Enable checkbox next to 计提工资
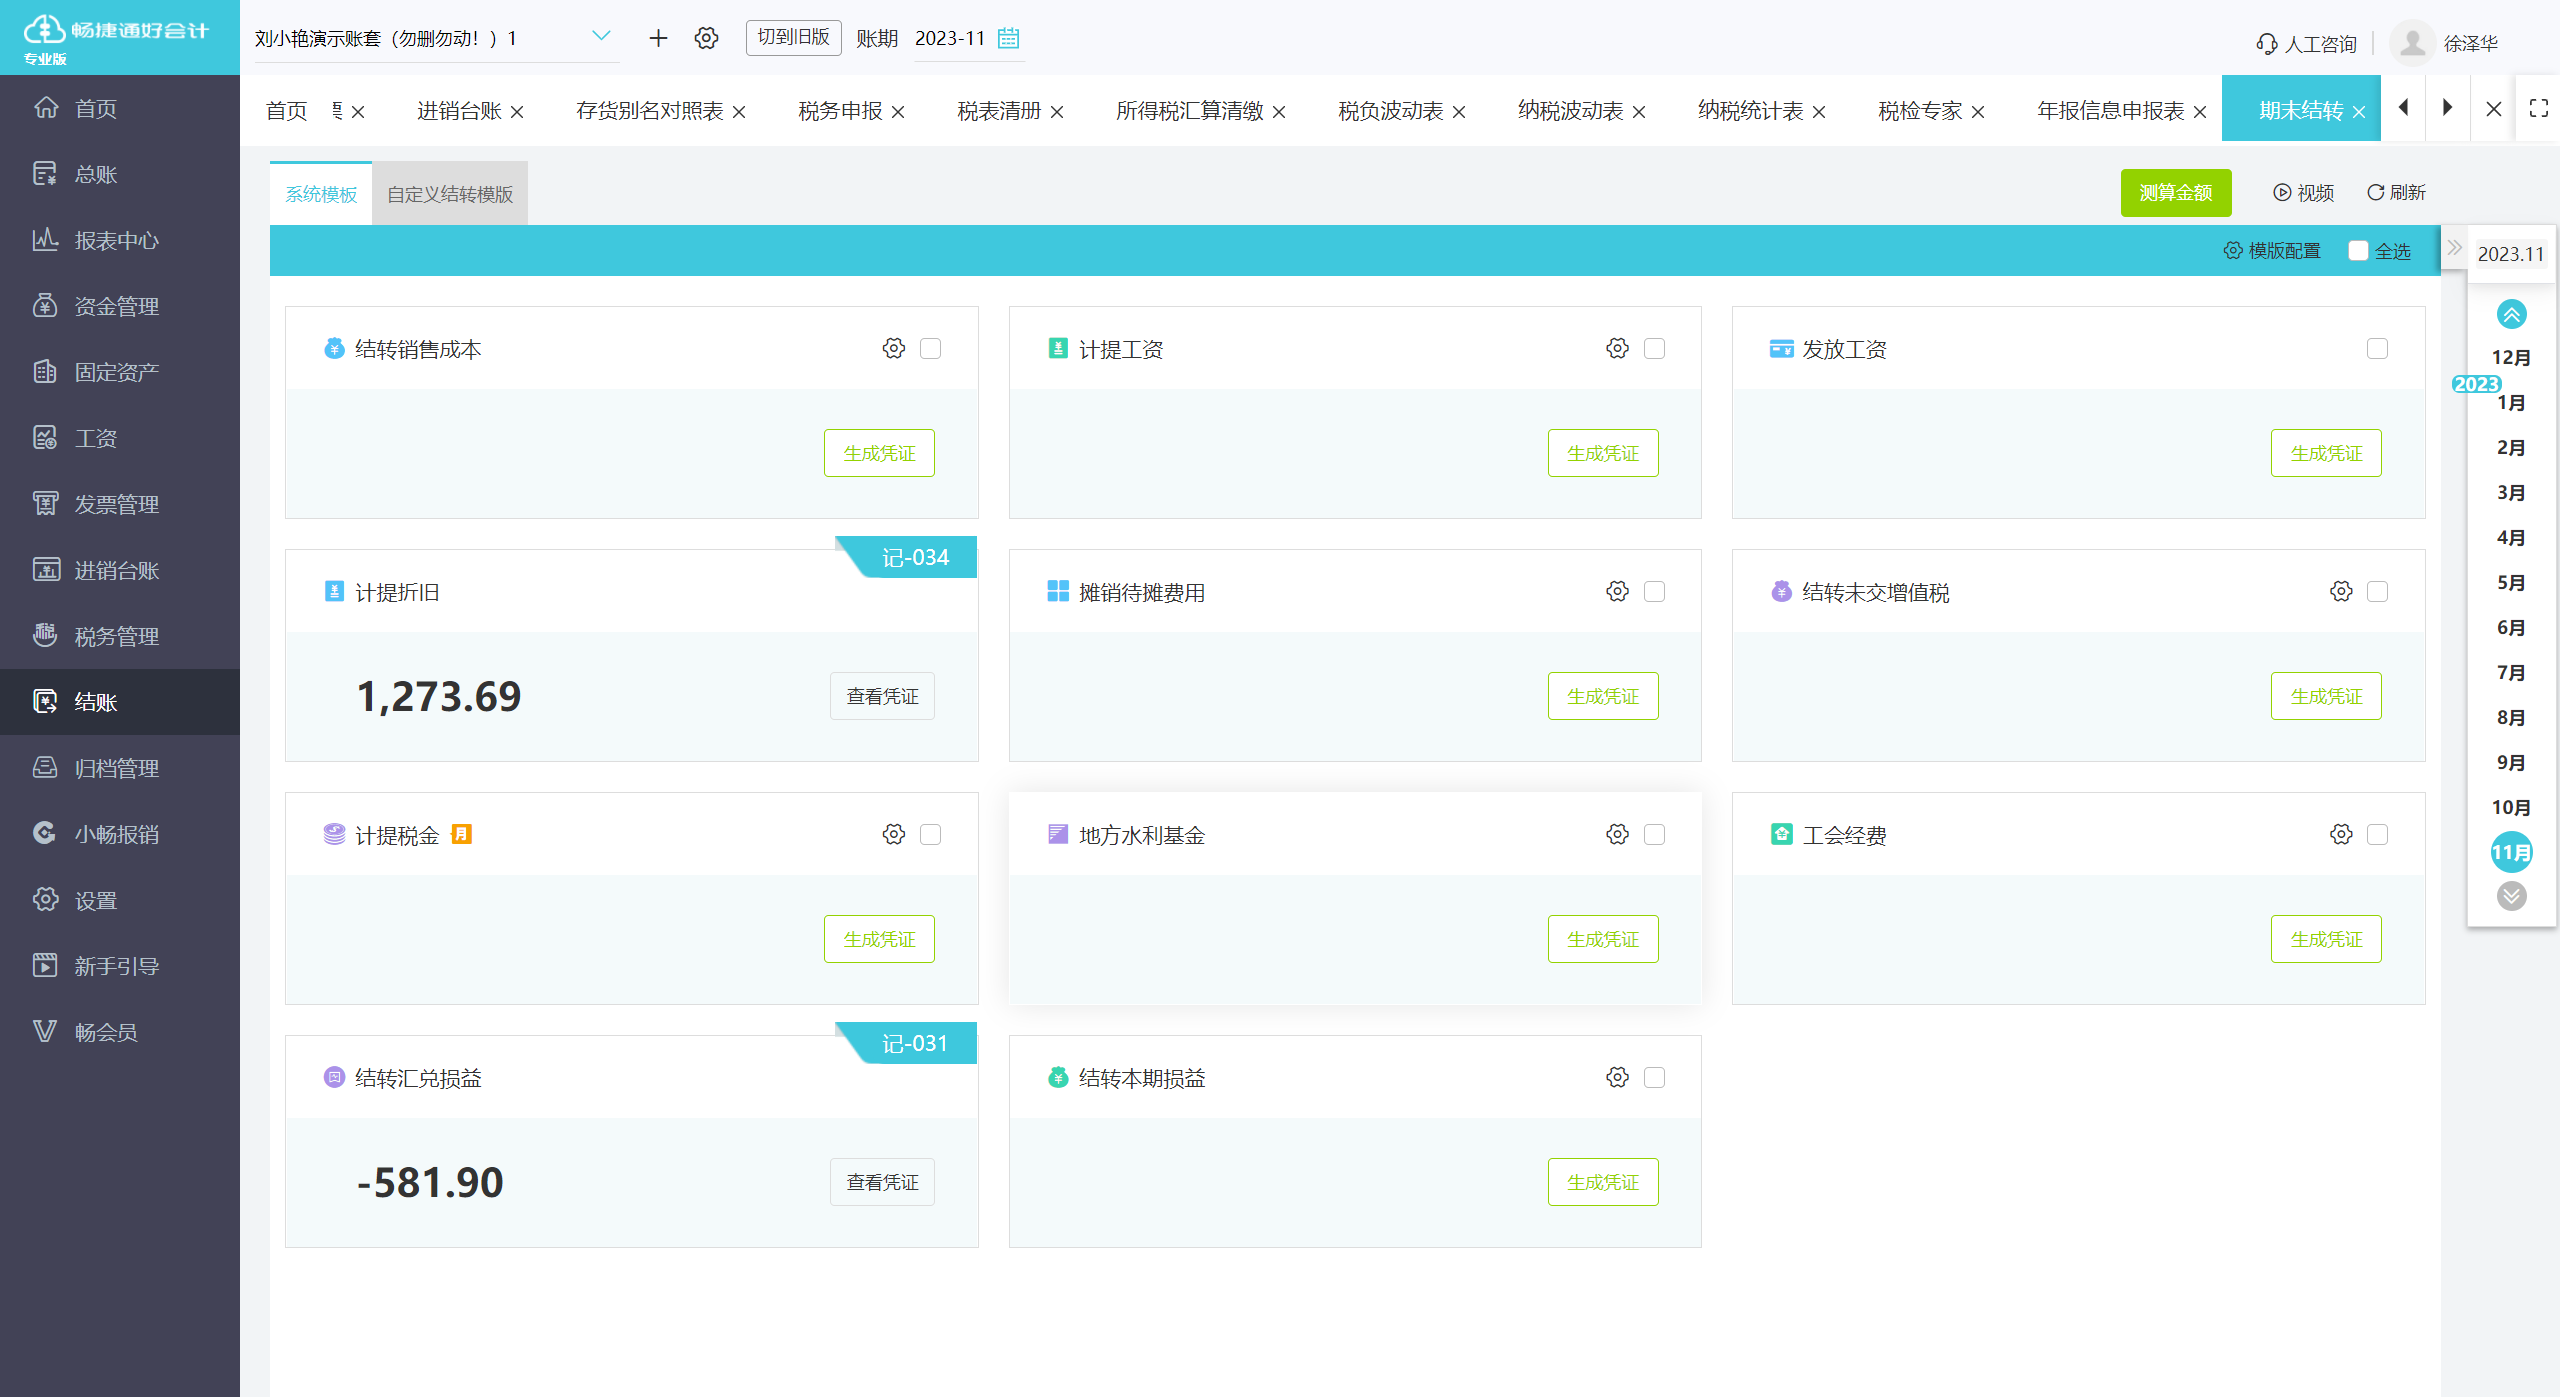The width and height of the screenshot is (2560, 1397). pos(1653,349)
